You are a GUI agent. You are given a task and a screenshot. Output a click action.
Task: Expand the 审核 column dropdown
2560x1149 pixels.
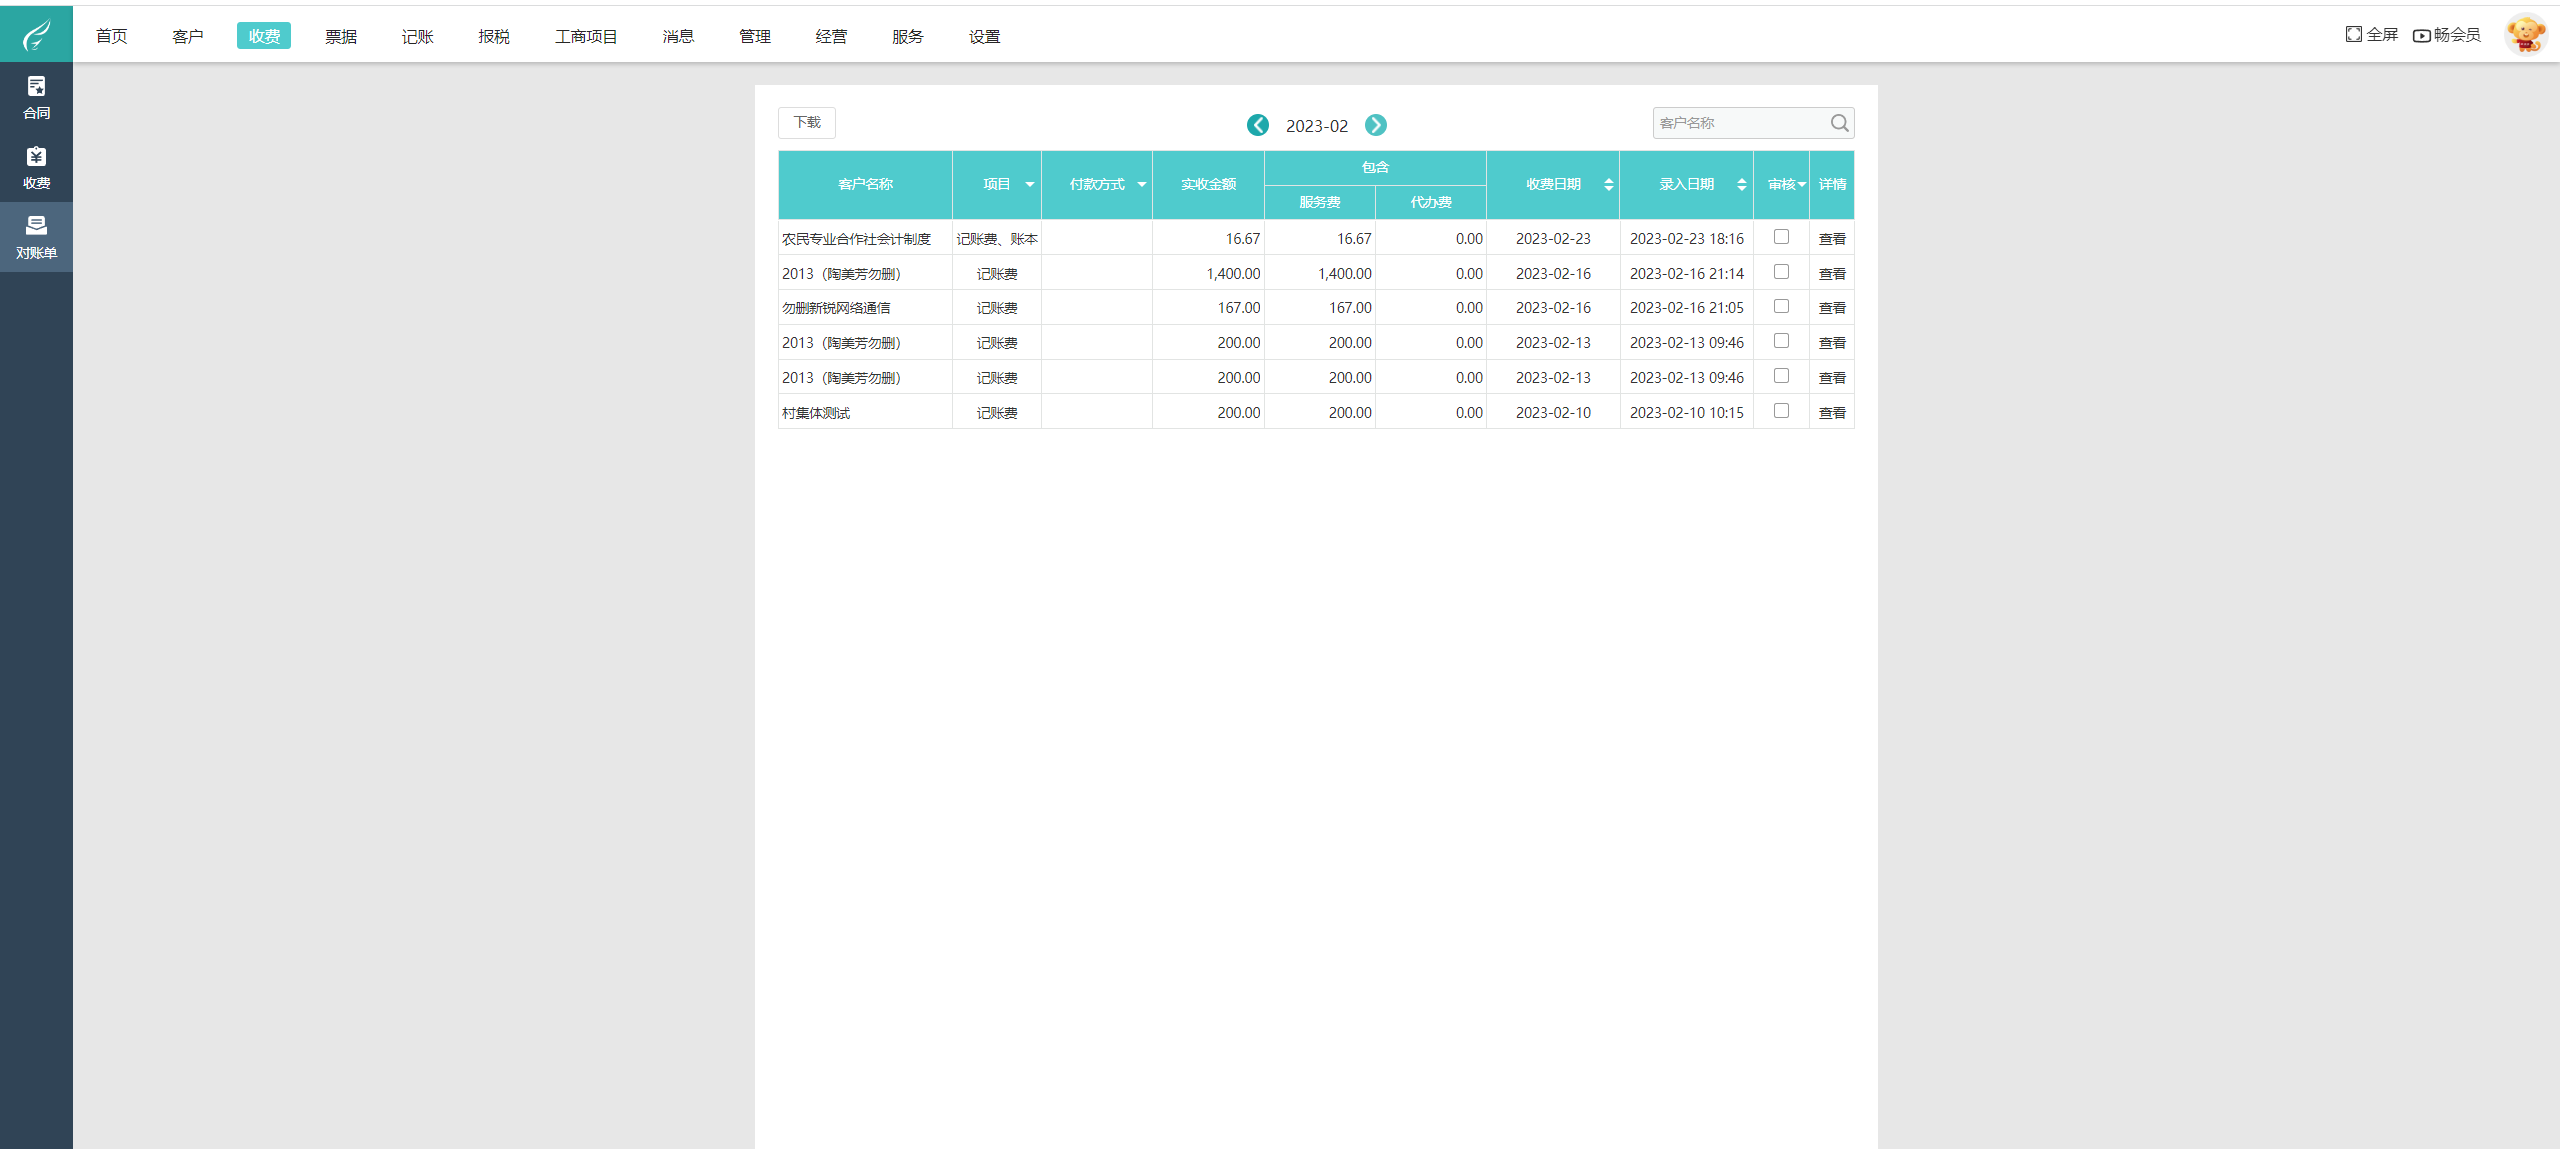[x=1796, y=183]
